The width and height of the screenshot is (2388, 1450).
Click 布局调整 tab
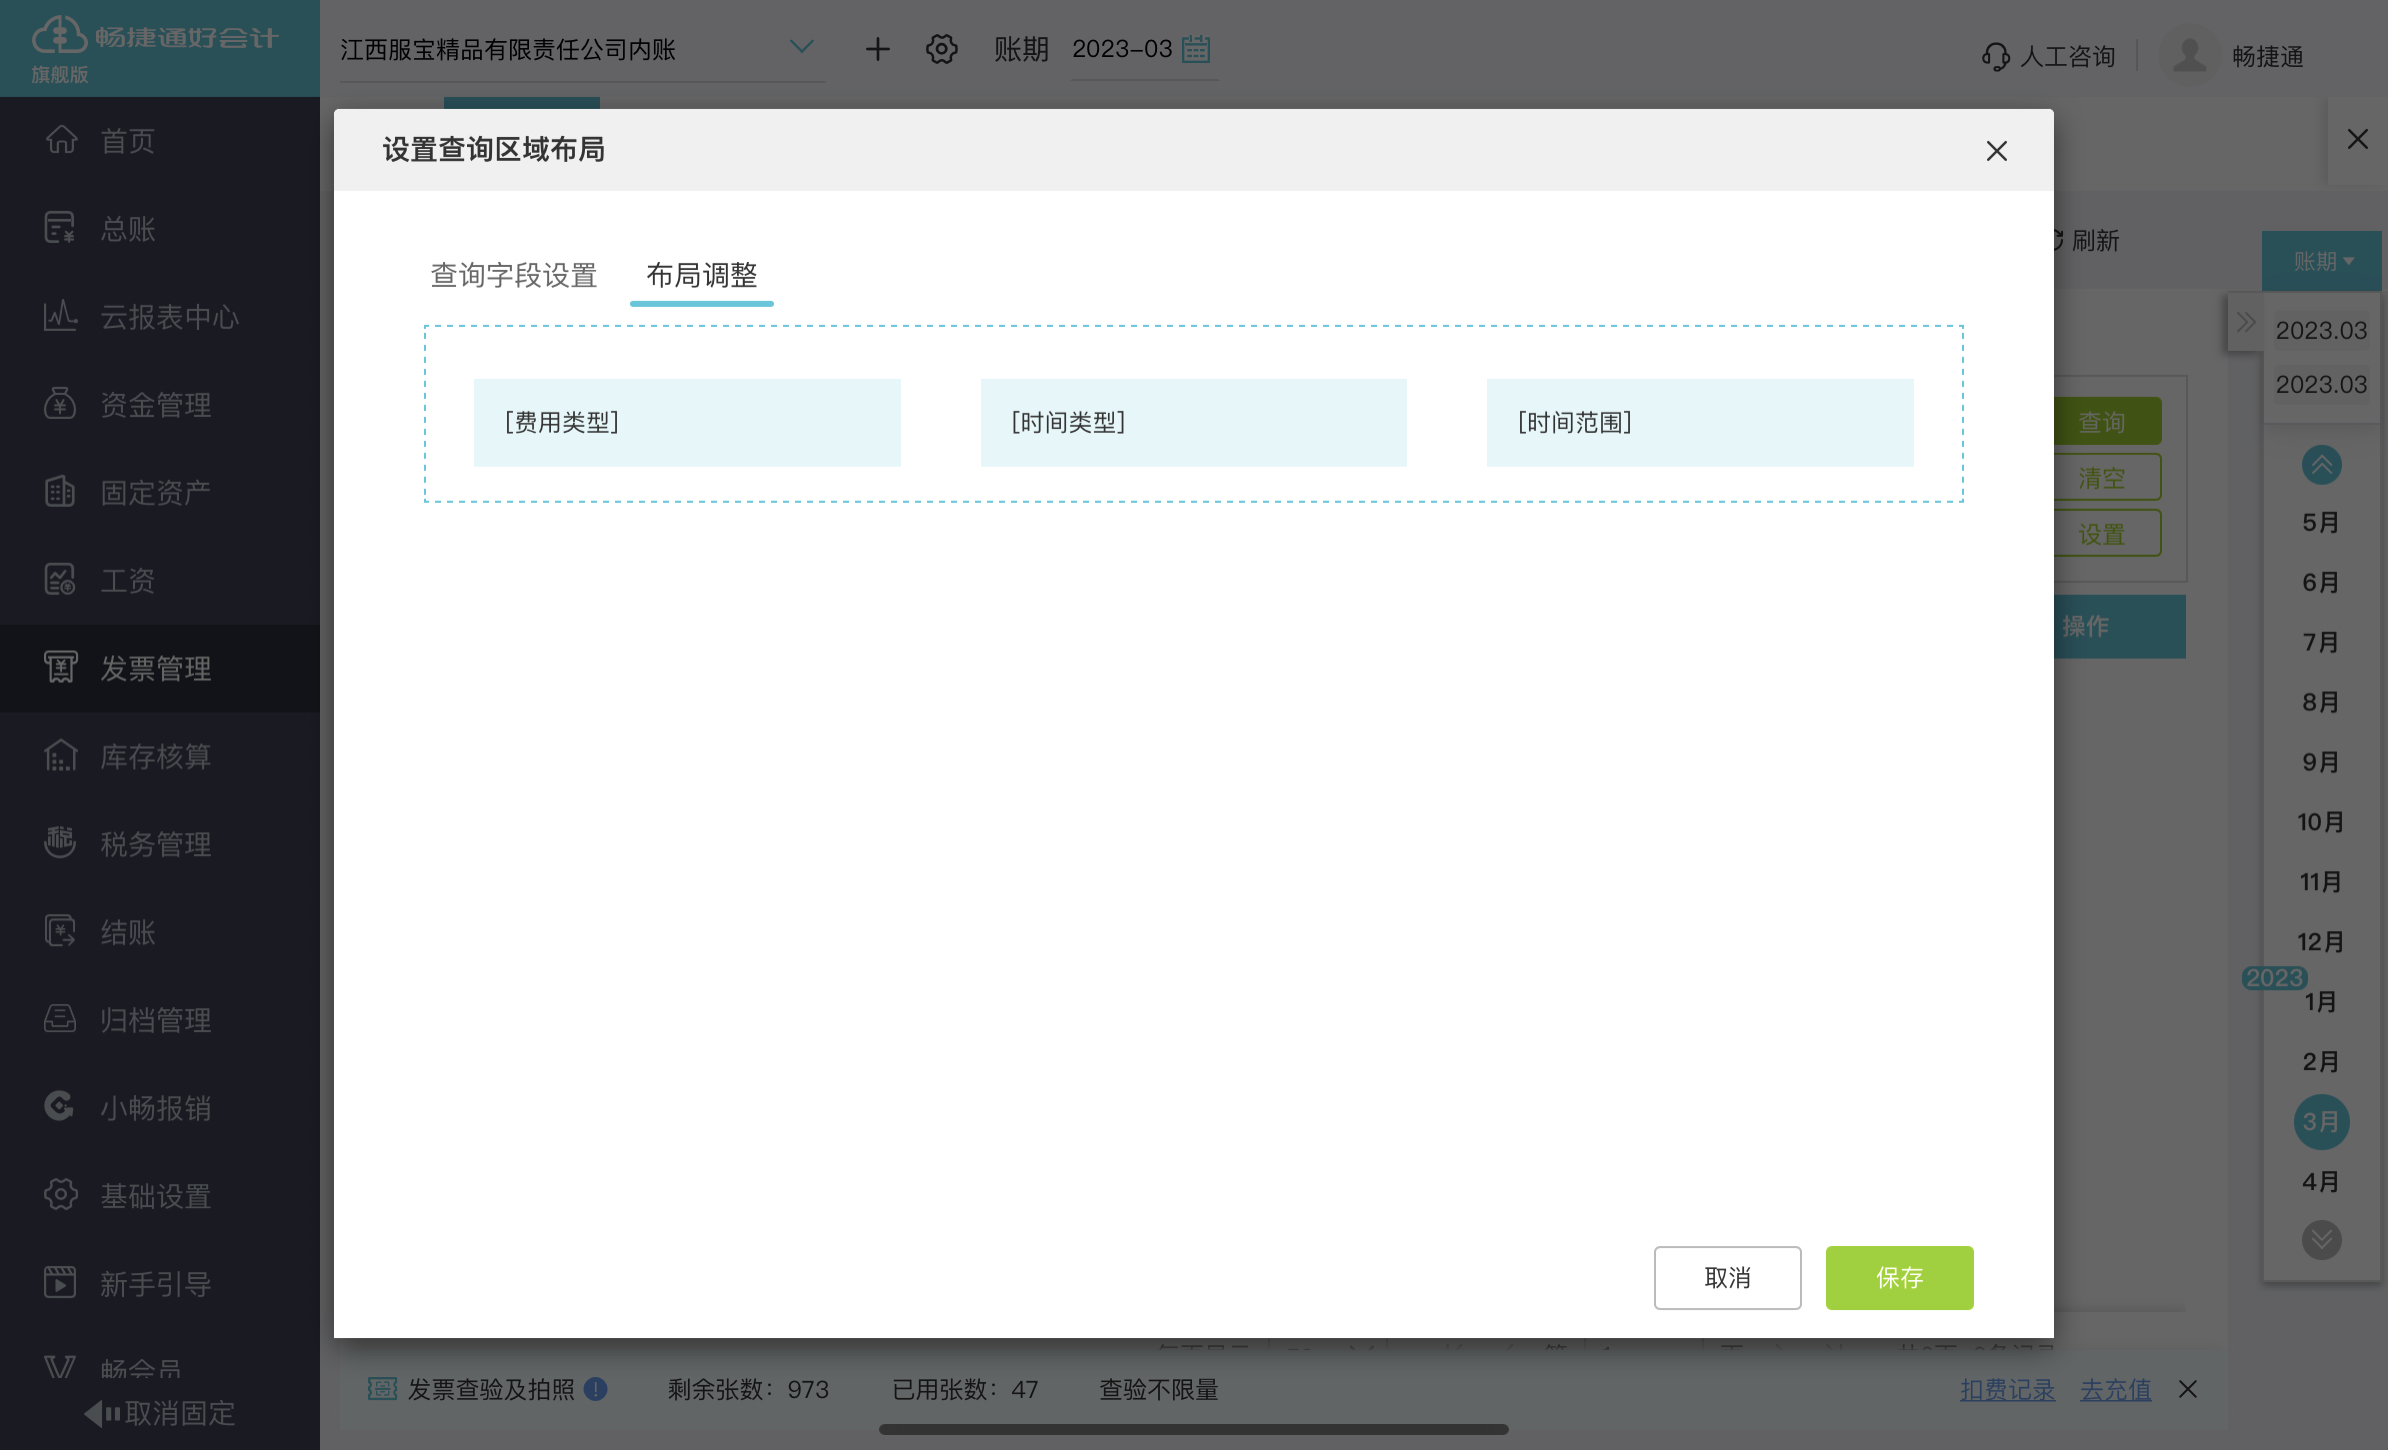click(701, 275)
